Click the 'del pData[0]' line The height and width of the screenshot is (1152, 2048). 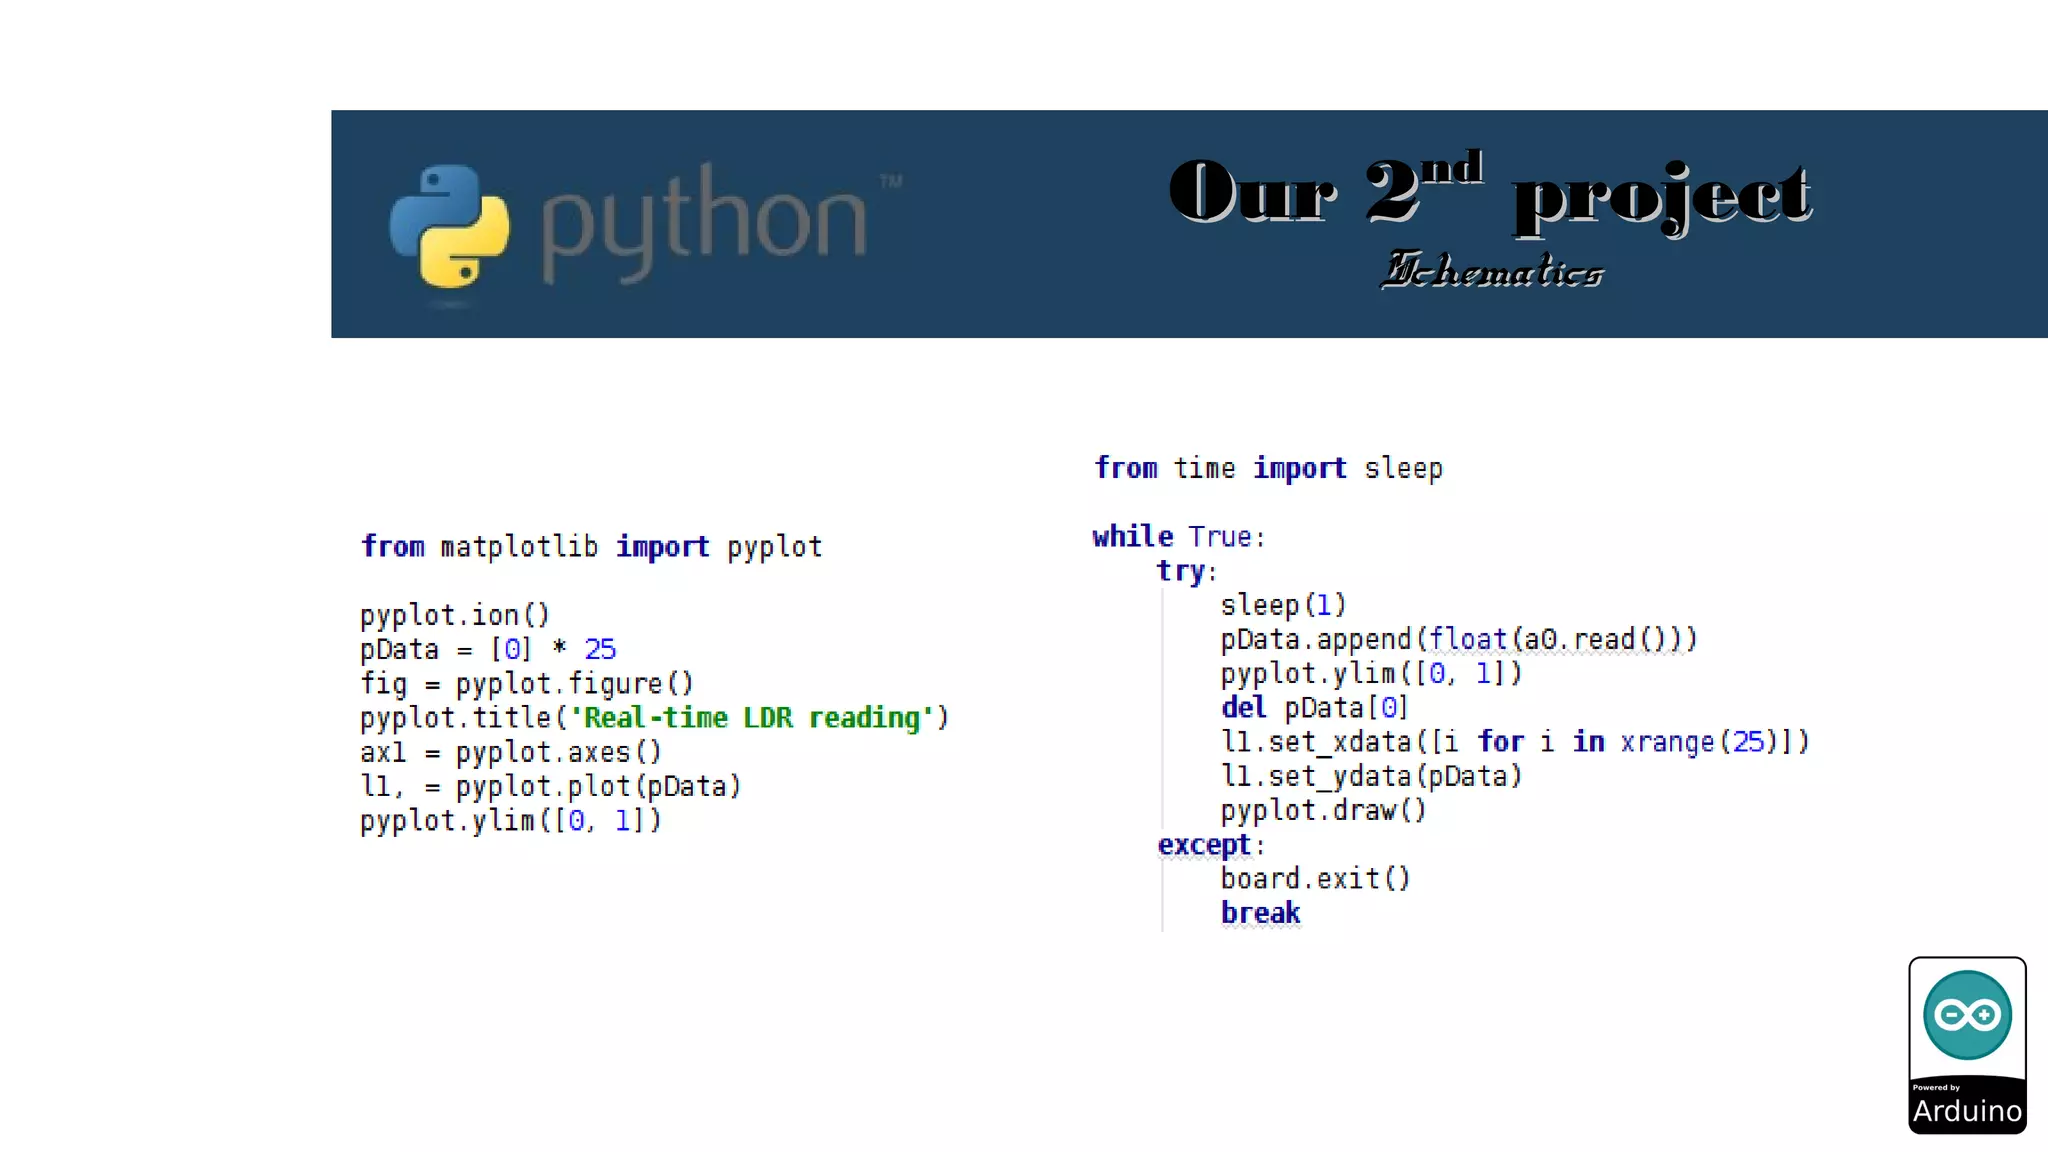pos(1314,708)
